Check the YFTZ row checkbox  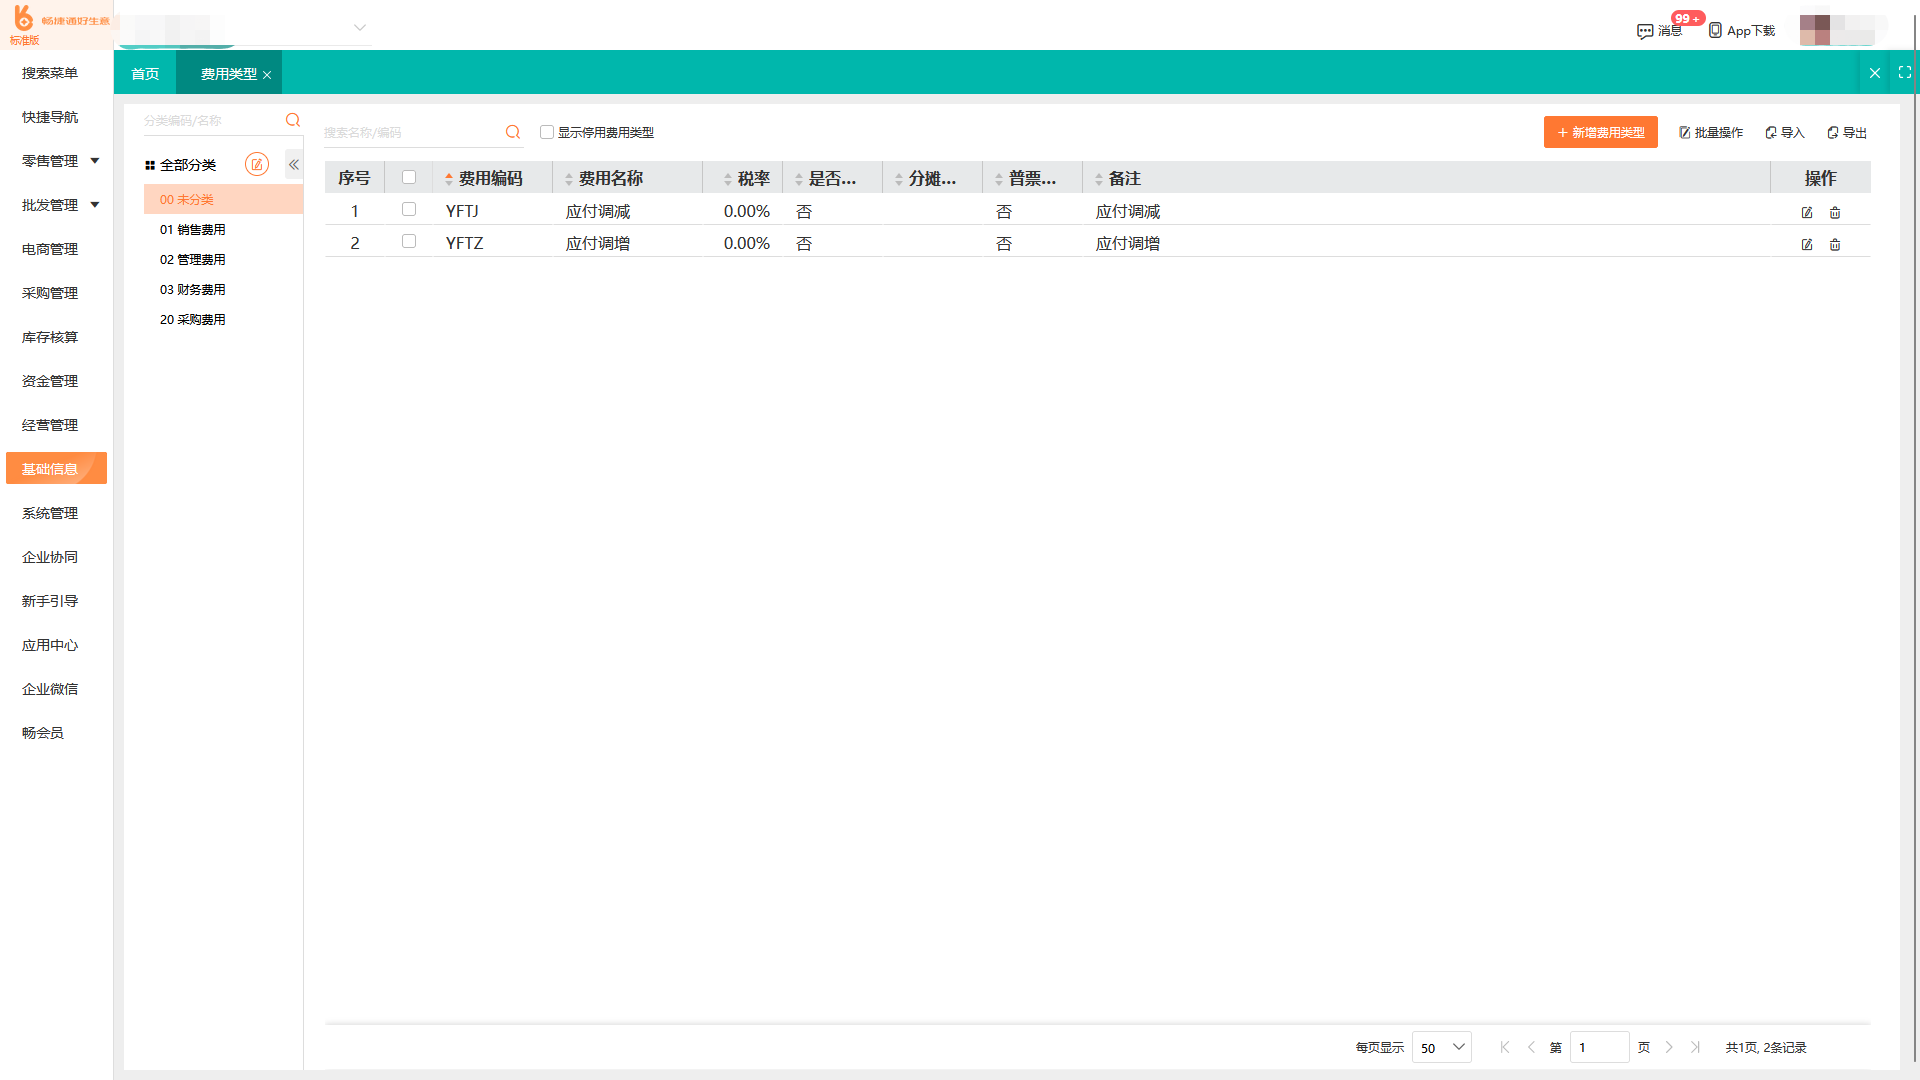point(409,243)
